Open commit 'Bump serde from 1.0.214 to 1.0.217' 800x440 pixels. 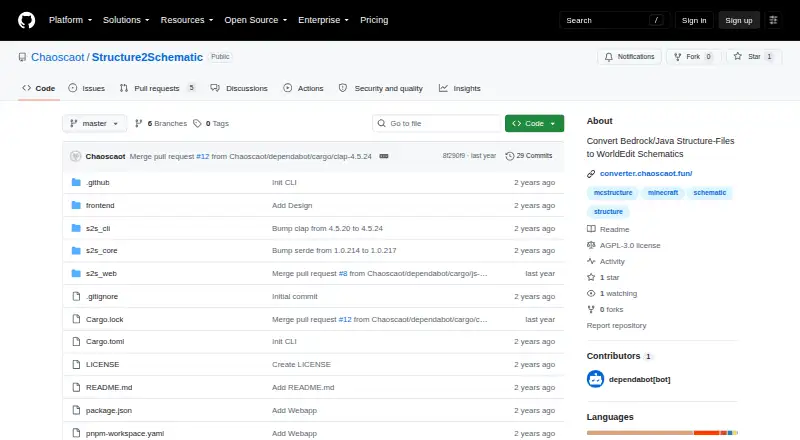click(x=334, y=251)
